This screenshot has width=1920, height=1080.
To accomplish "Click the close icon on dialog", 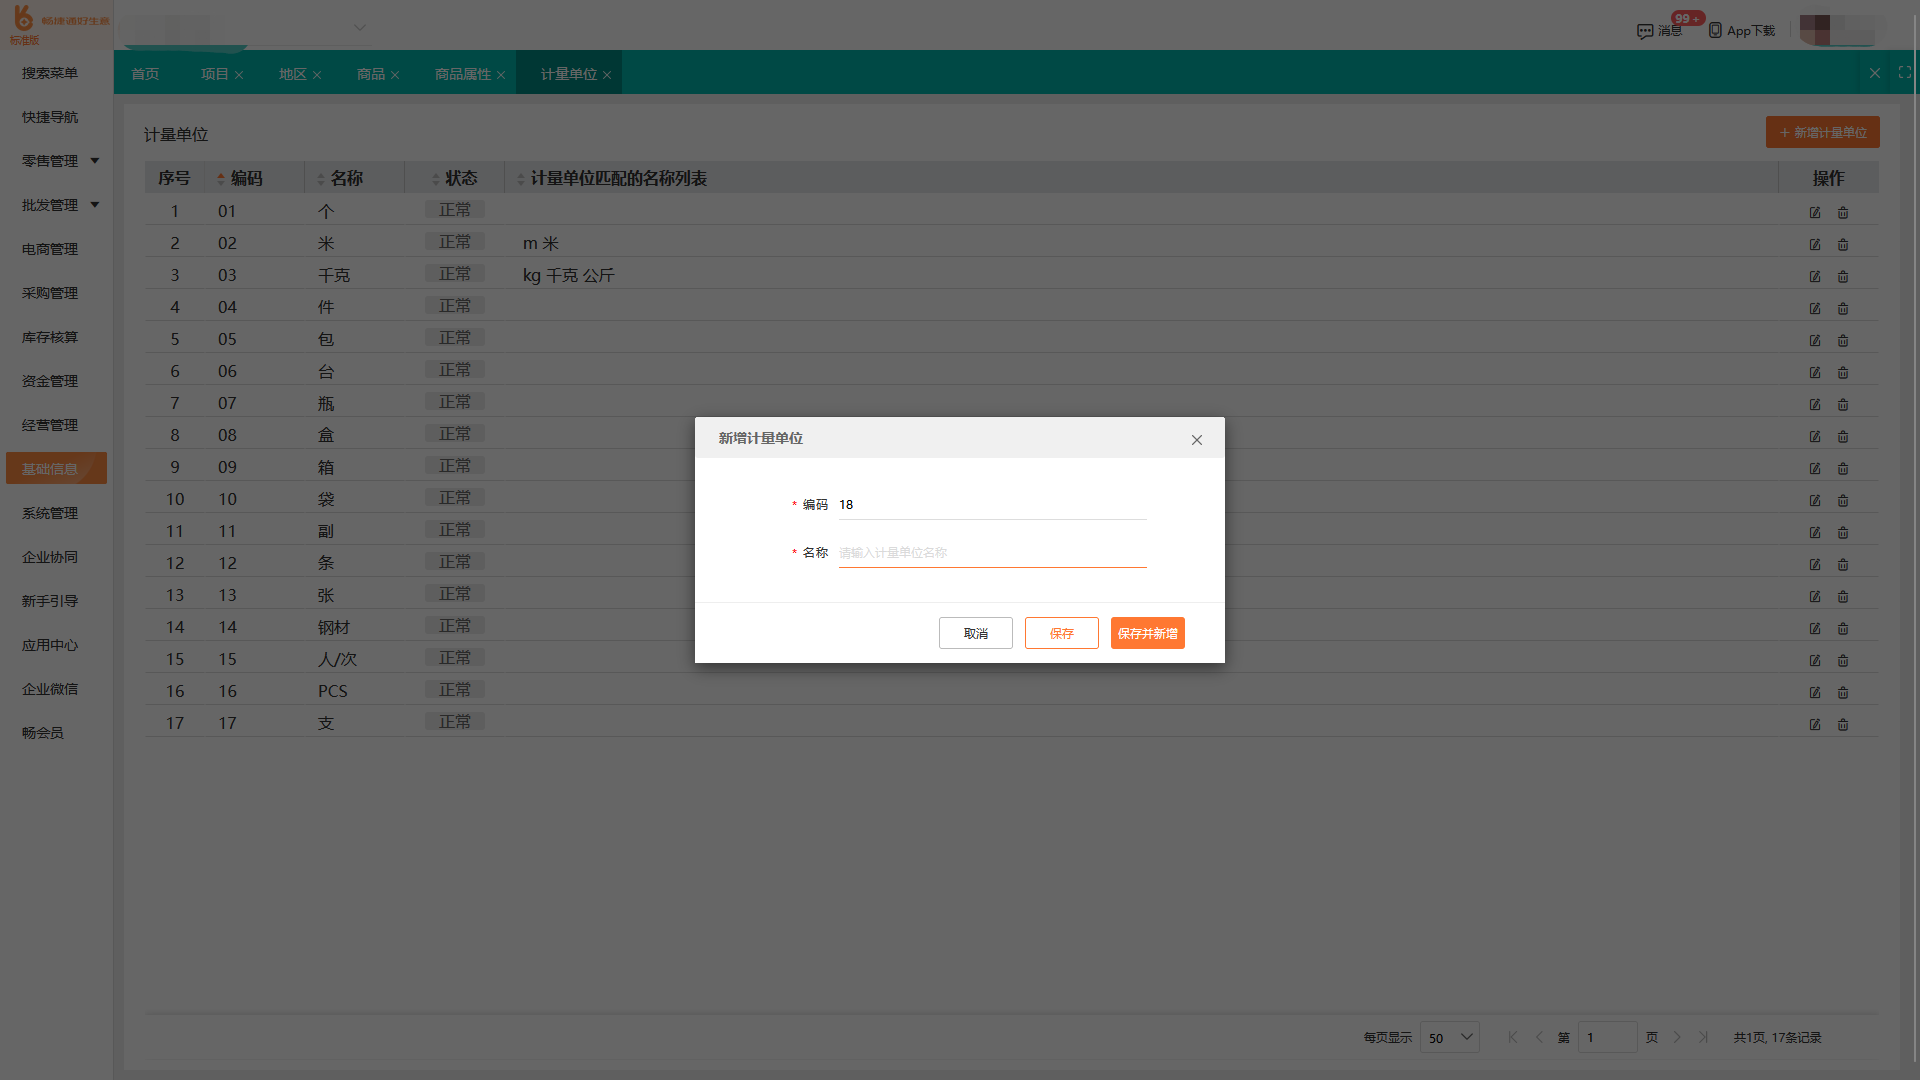I will click(1197, 440).
